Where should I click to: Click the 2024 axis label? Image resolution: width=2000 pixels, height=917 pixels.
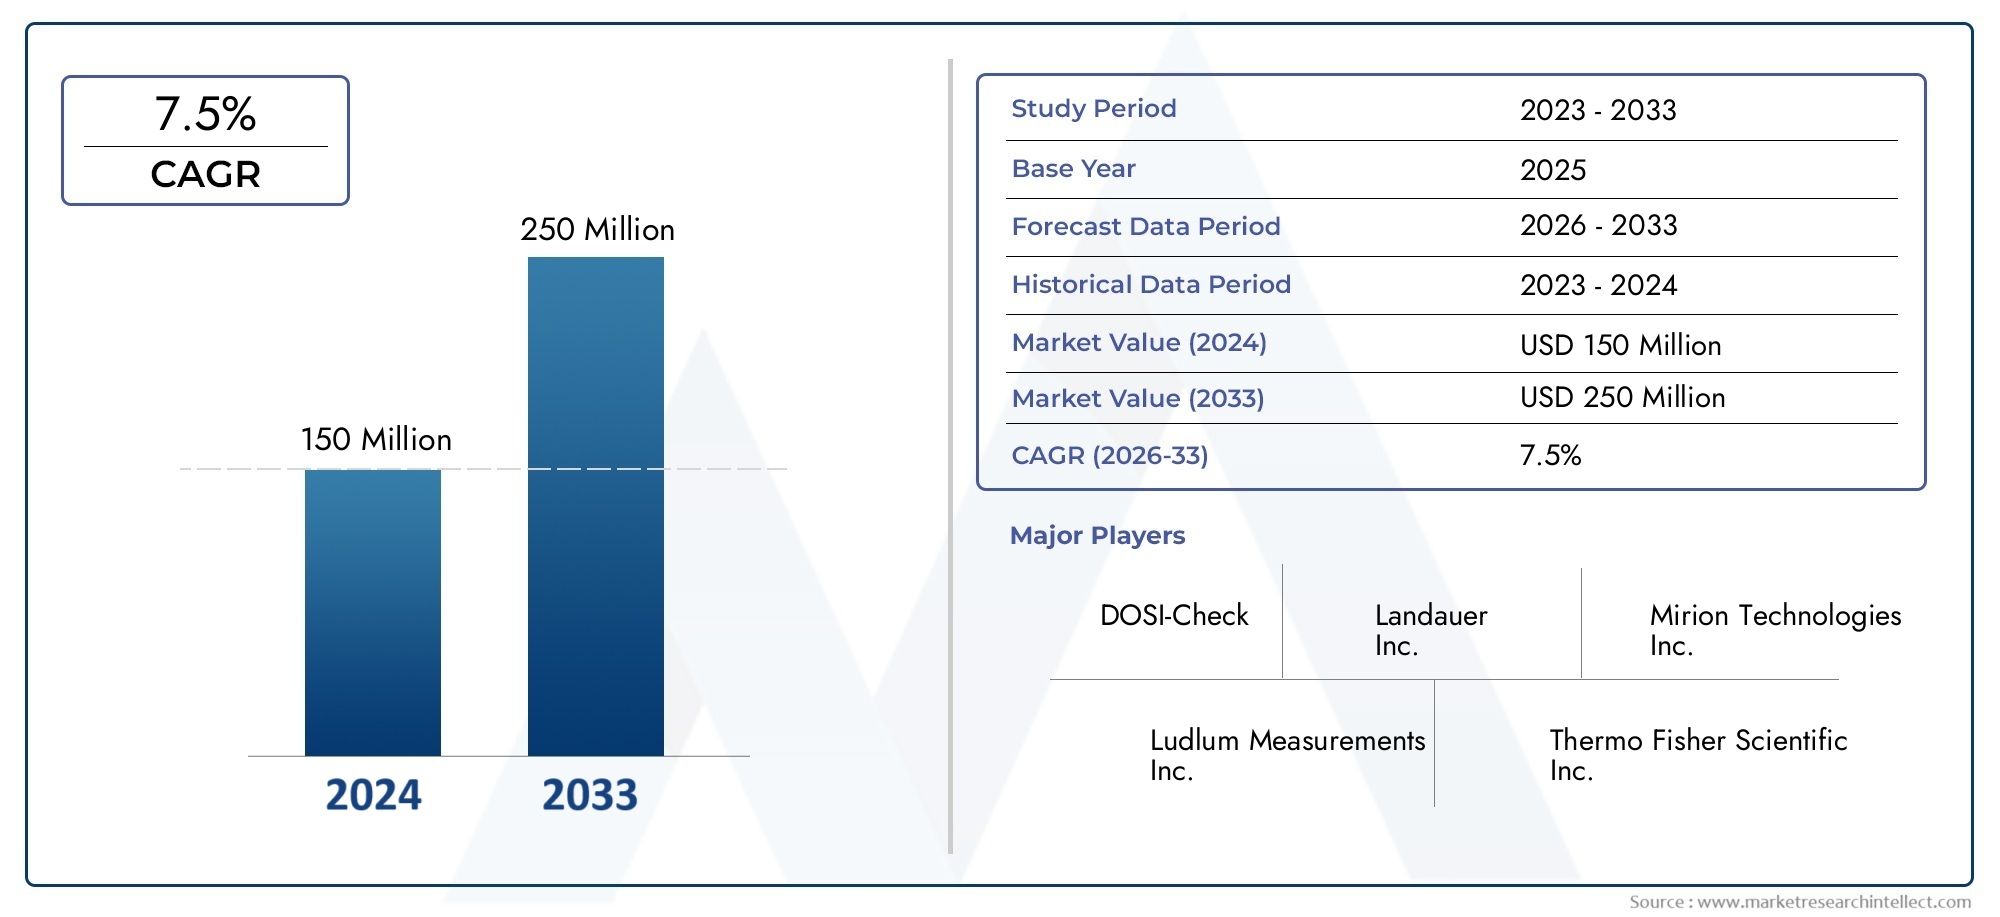373,795
